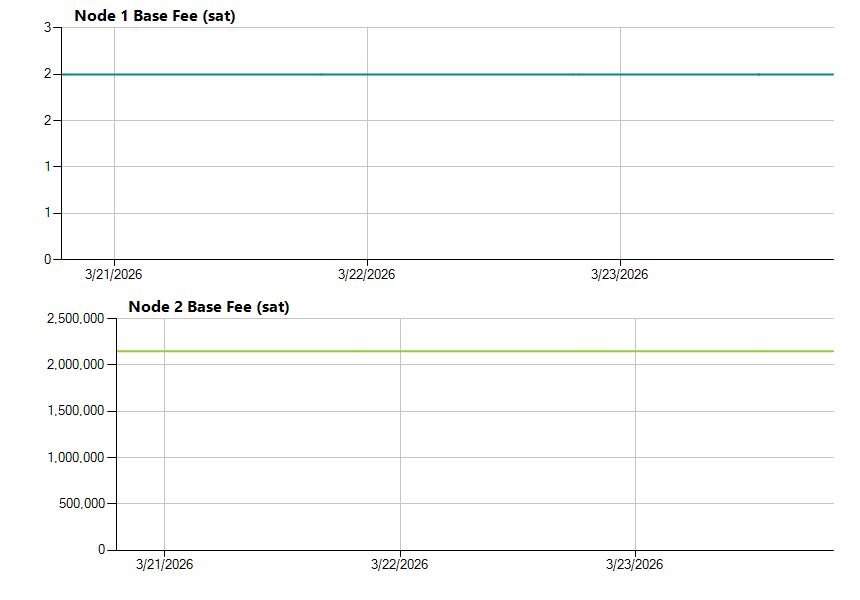The image size is (860, 600).
Task: Select the 3/22/2026 date label in Node 1 chart
Action: click(367, 274)
